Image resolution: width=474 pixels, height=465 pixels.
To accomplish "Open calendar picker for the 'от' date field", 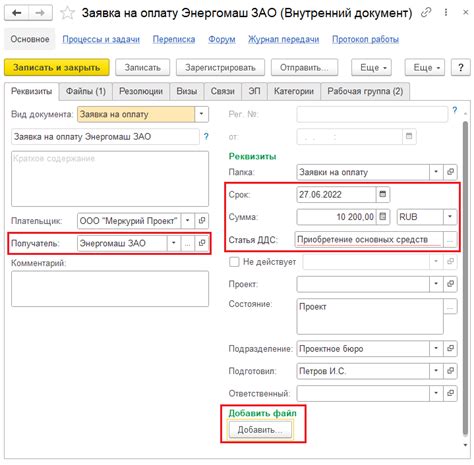I will 409,136.
